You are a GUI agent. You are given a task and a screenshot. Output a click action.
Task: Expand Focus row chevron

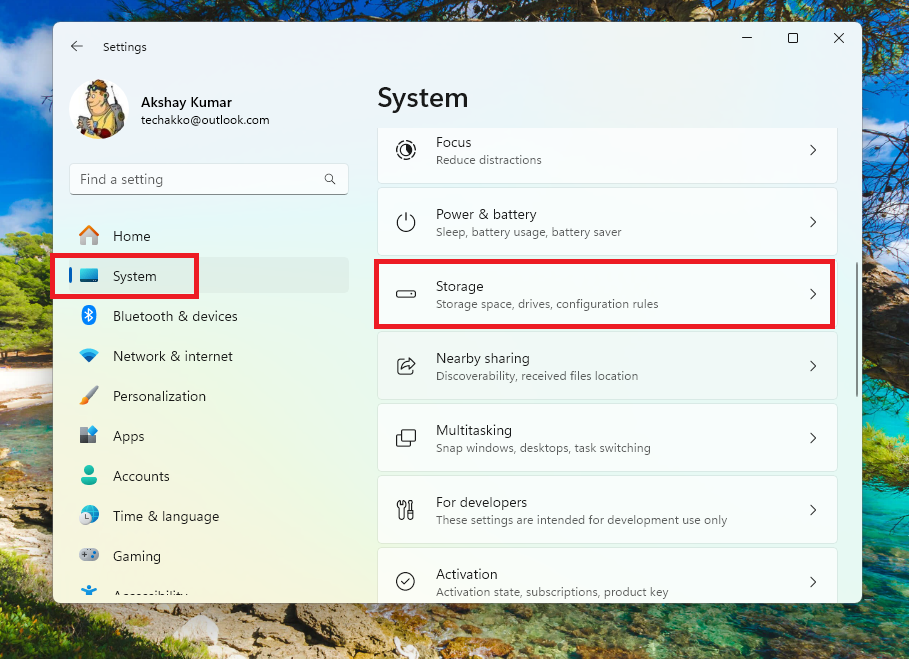(x=813, y=150)
